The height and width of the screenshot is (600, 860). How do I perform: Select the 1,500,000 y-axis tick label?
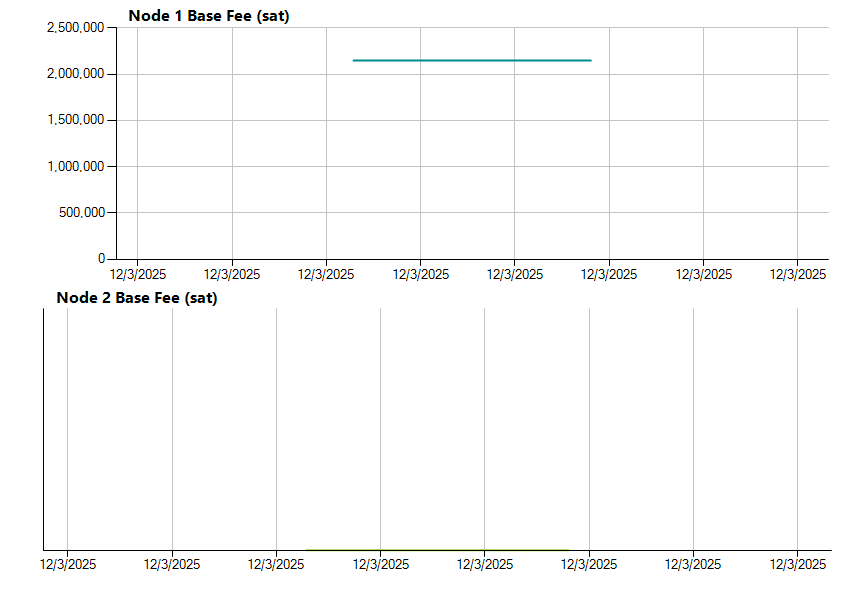point(75,120)
